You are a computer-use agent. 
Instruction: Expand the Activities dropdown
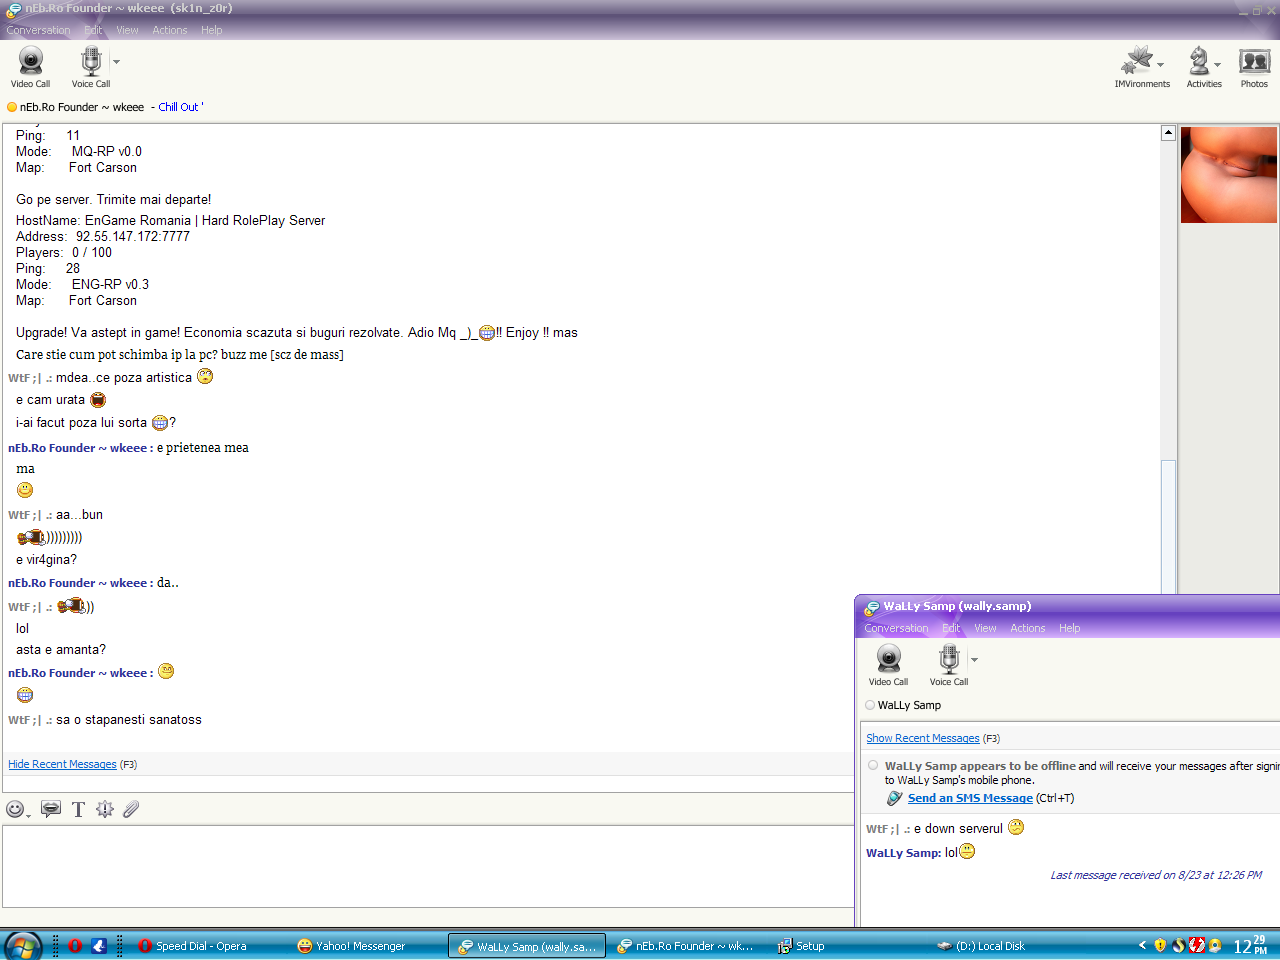click(x=1217, y=64)
